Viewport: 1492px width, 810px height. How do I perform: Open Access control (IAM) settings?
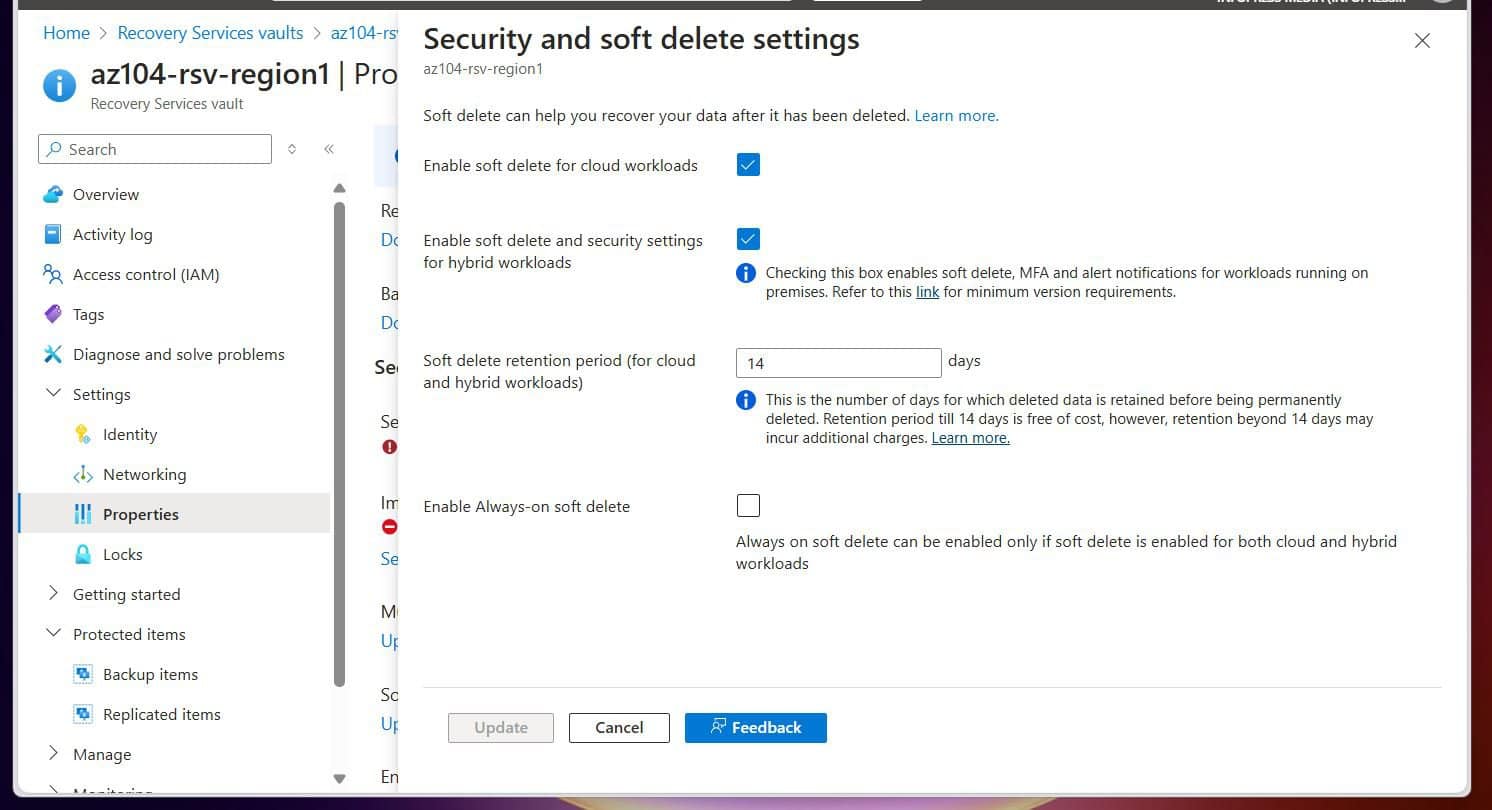[x=53, y=274]
